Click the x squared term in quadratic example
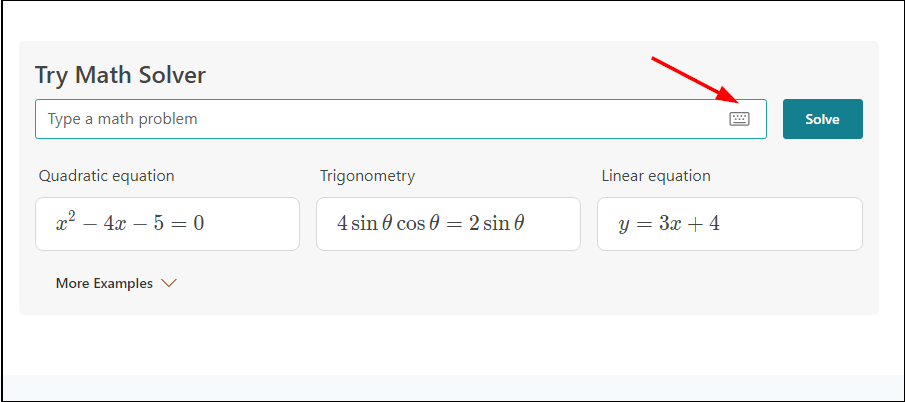This screenshot has height=402, width=905. pyautogui.click(x=65, y=222)
